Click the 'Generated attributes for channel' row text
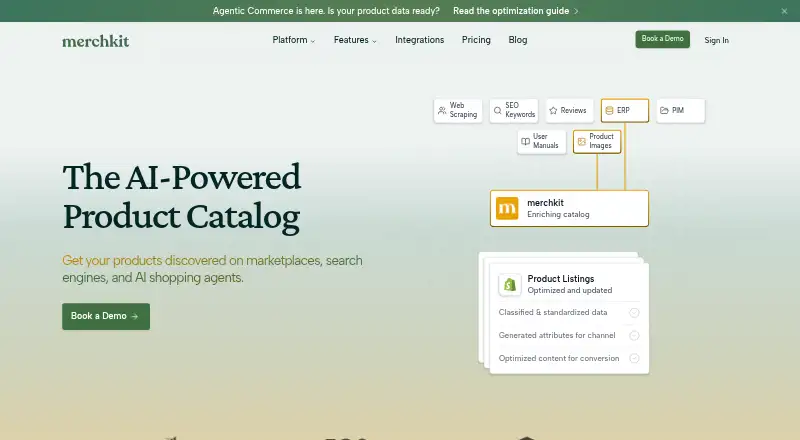This screenshot has width=800, height=440. [557, 335]
